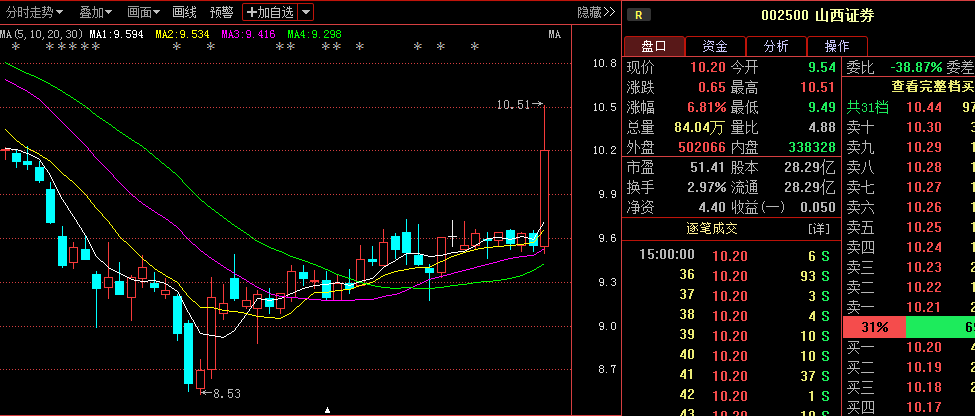This screenshot has width=975, height=416.
Task: Open the 画面 layout dropdown
Action: point(145,12)
